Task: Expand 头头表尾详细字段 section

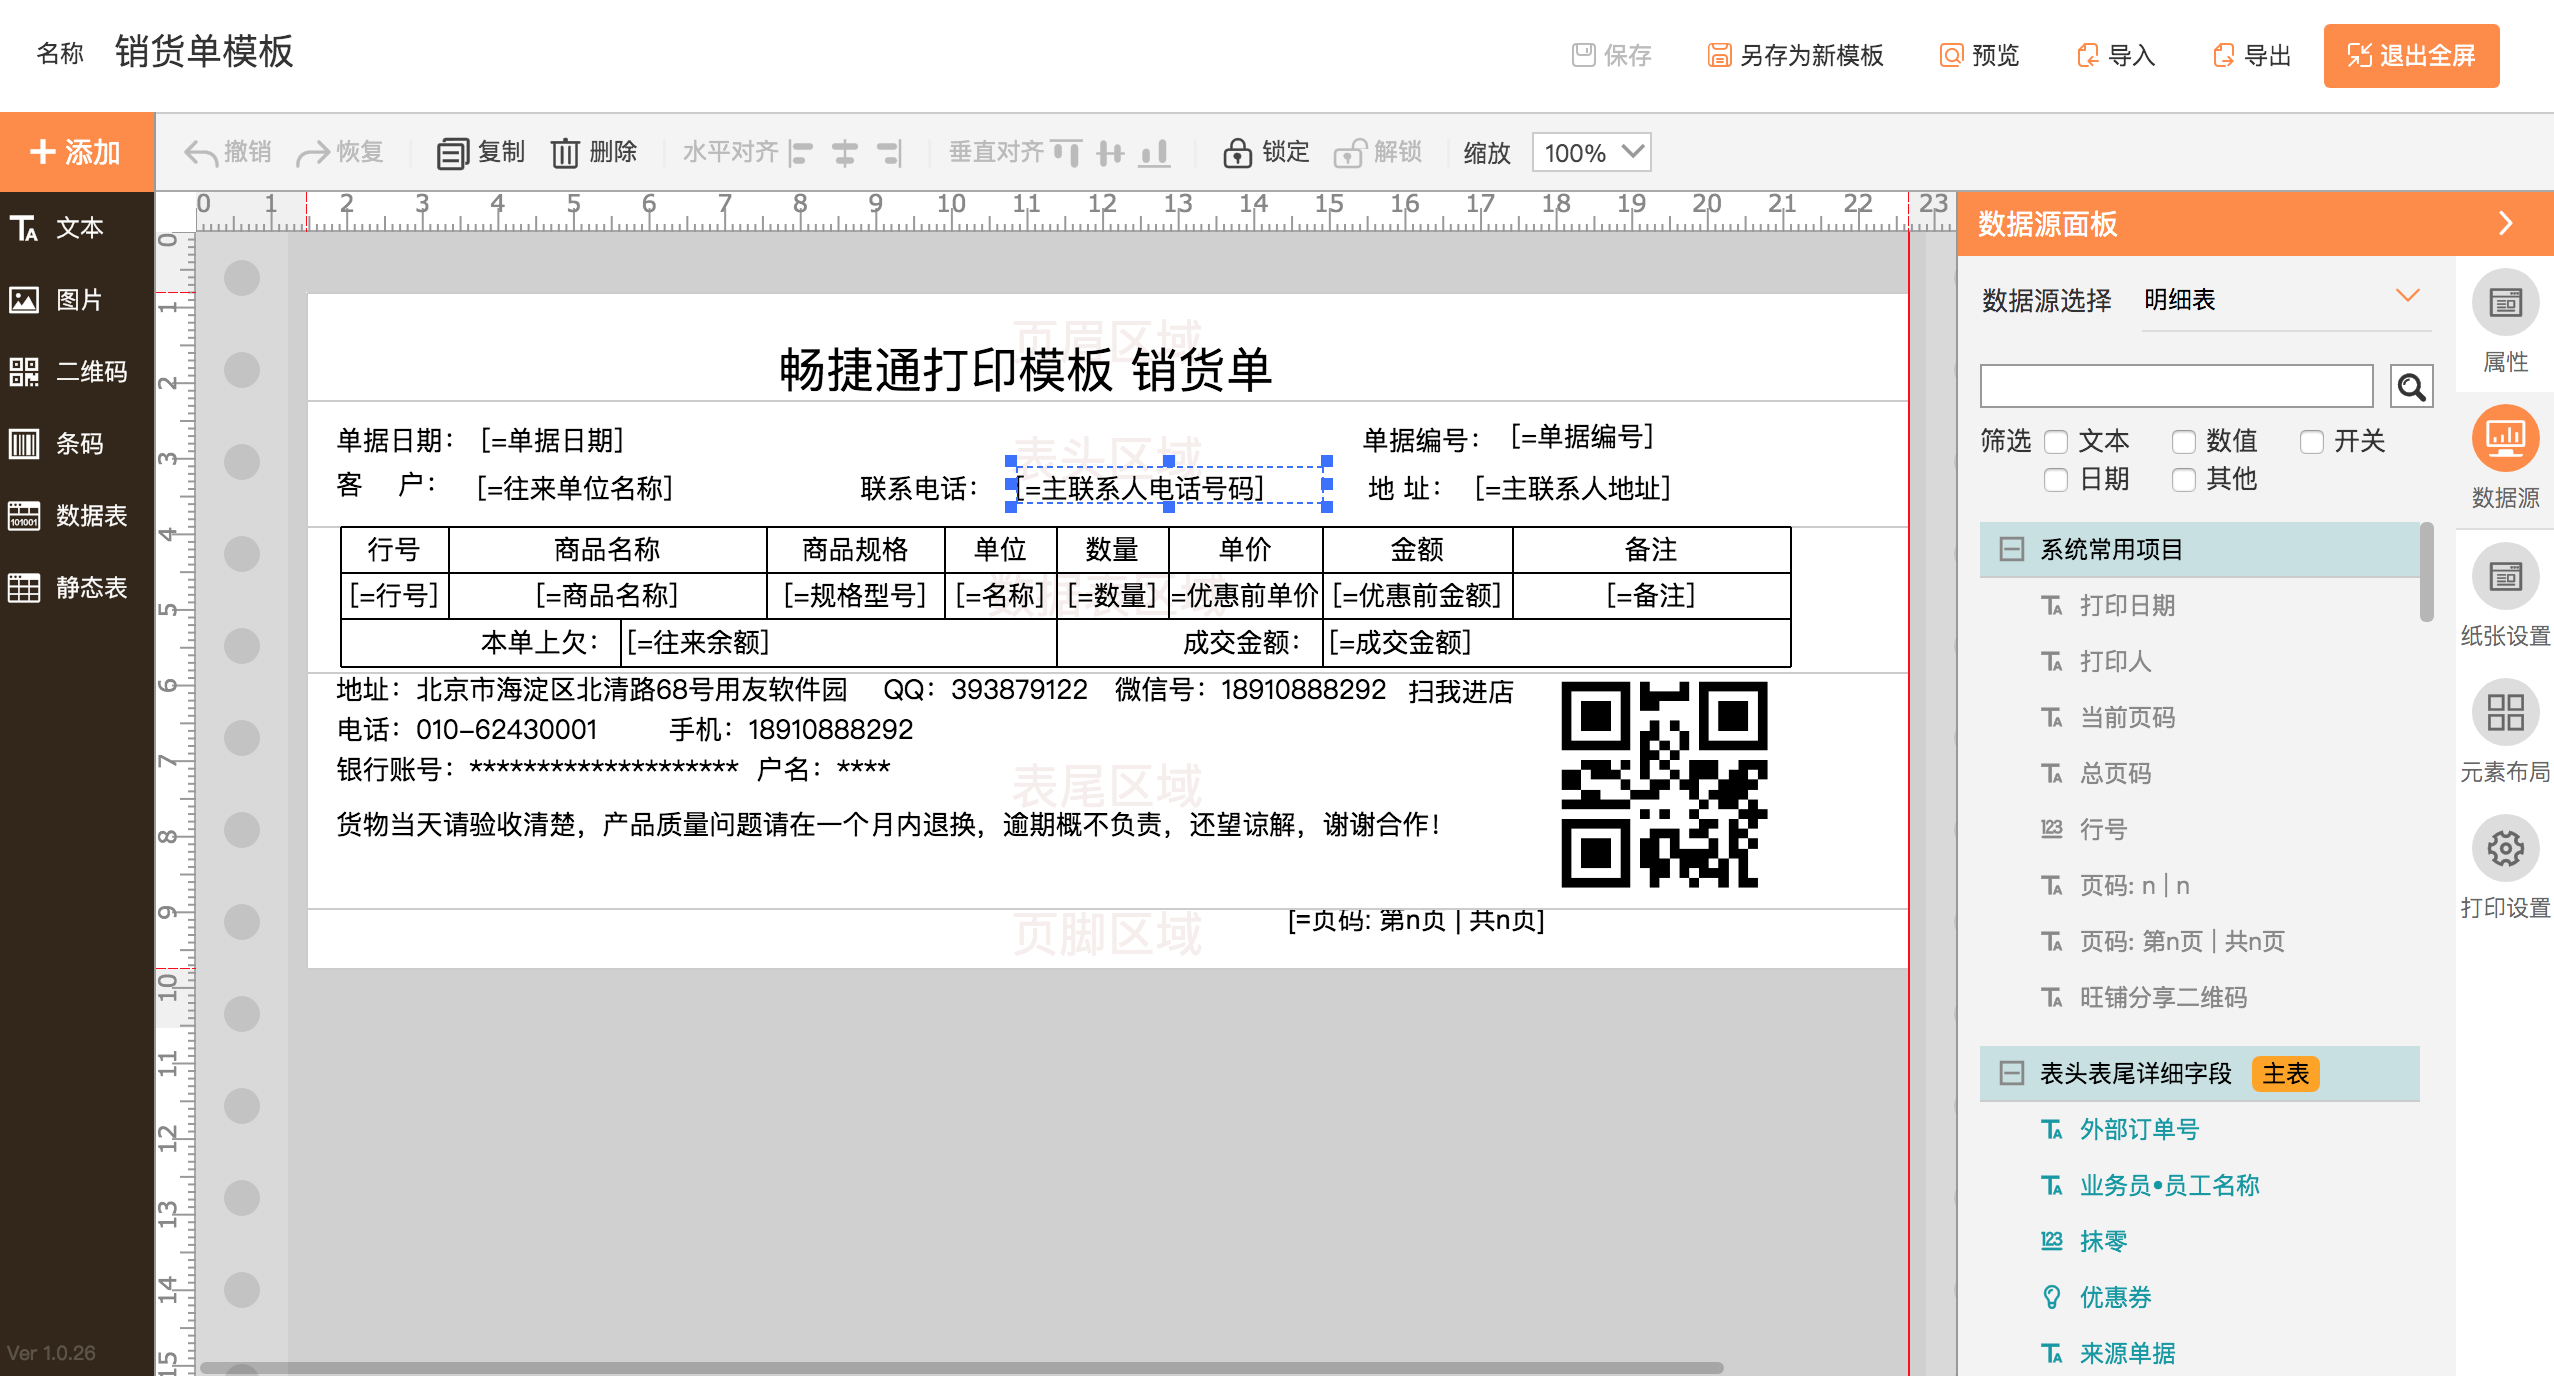Action: (2014, 1074)
